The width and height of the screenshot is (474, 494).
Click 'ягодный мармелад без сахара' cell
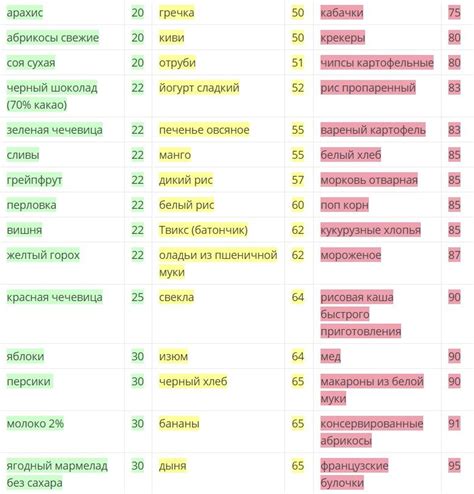(57, 474)
